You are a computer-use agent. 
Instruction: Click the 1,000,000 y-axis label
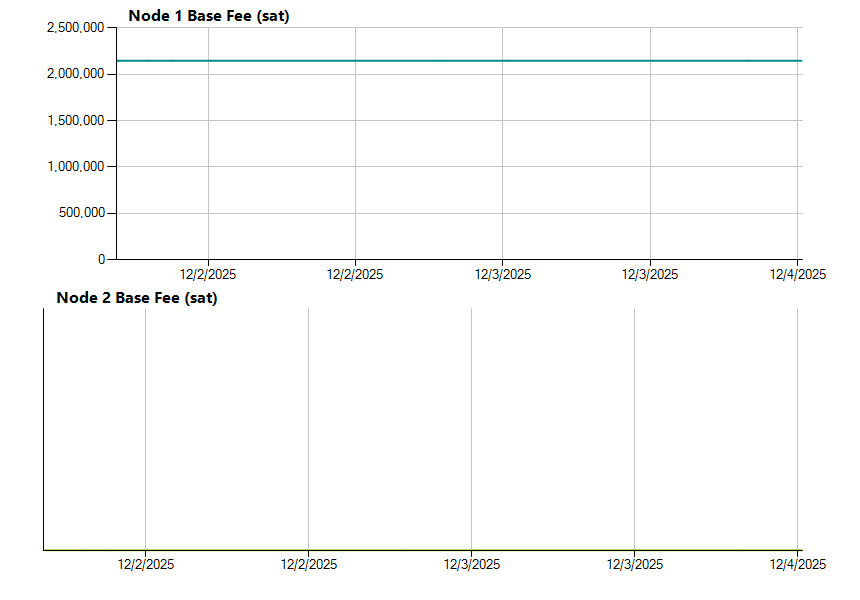(75, 166)
